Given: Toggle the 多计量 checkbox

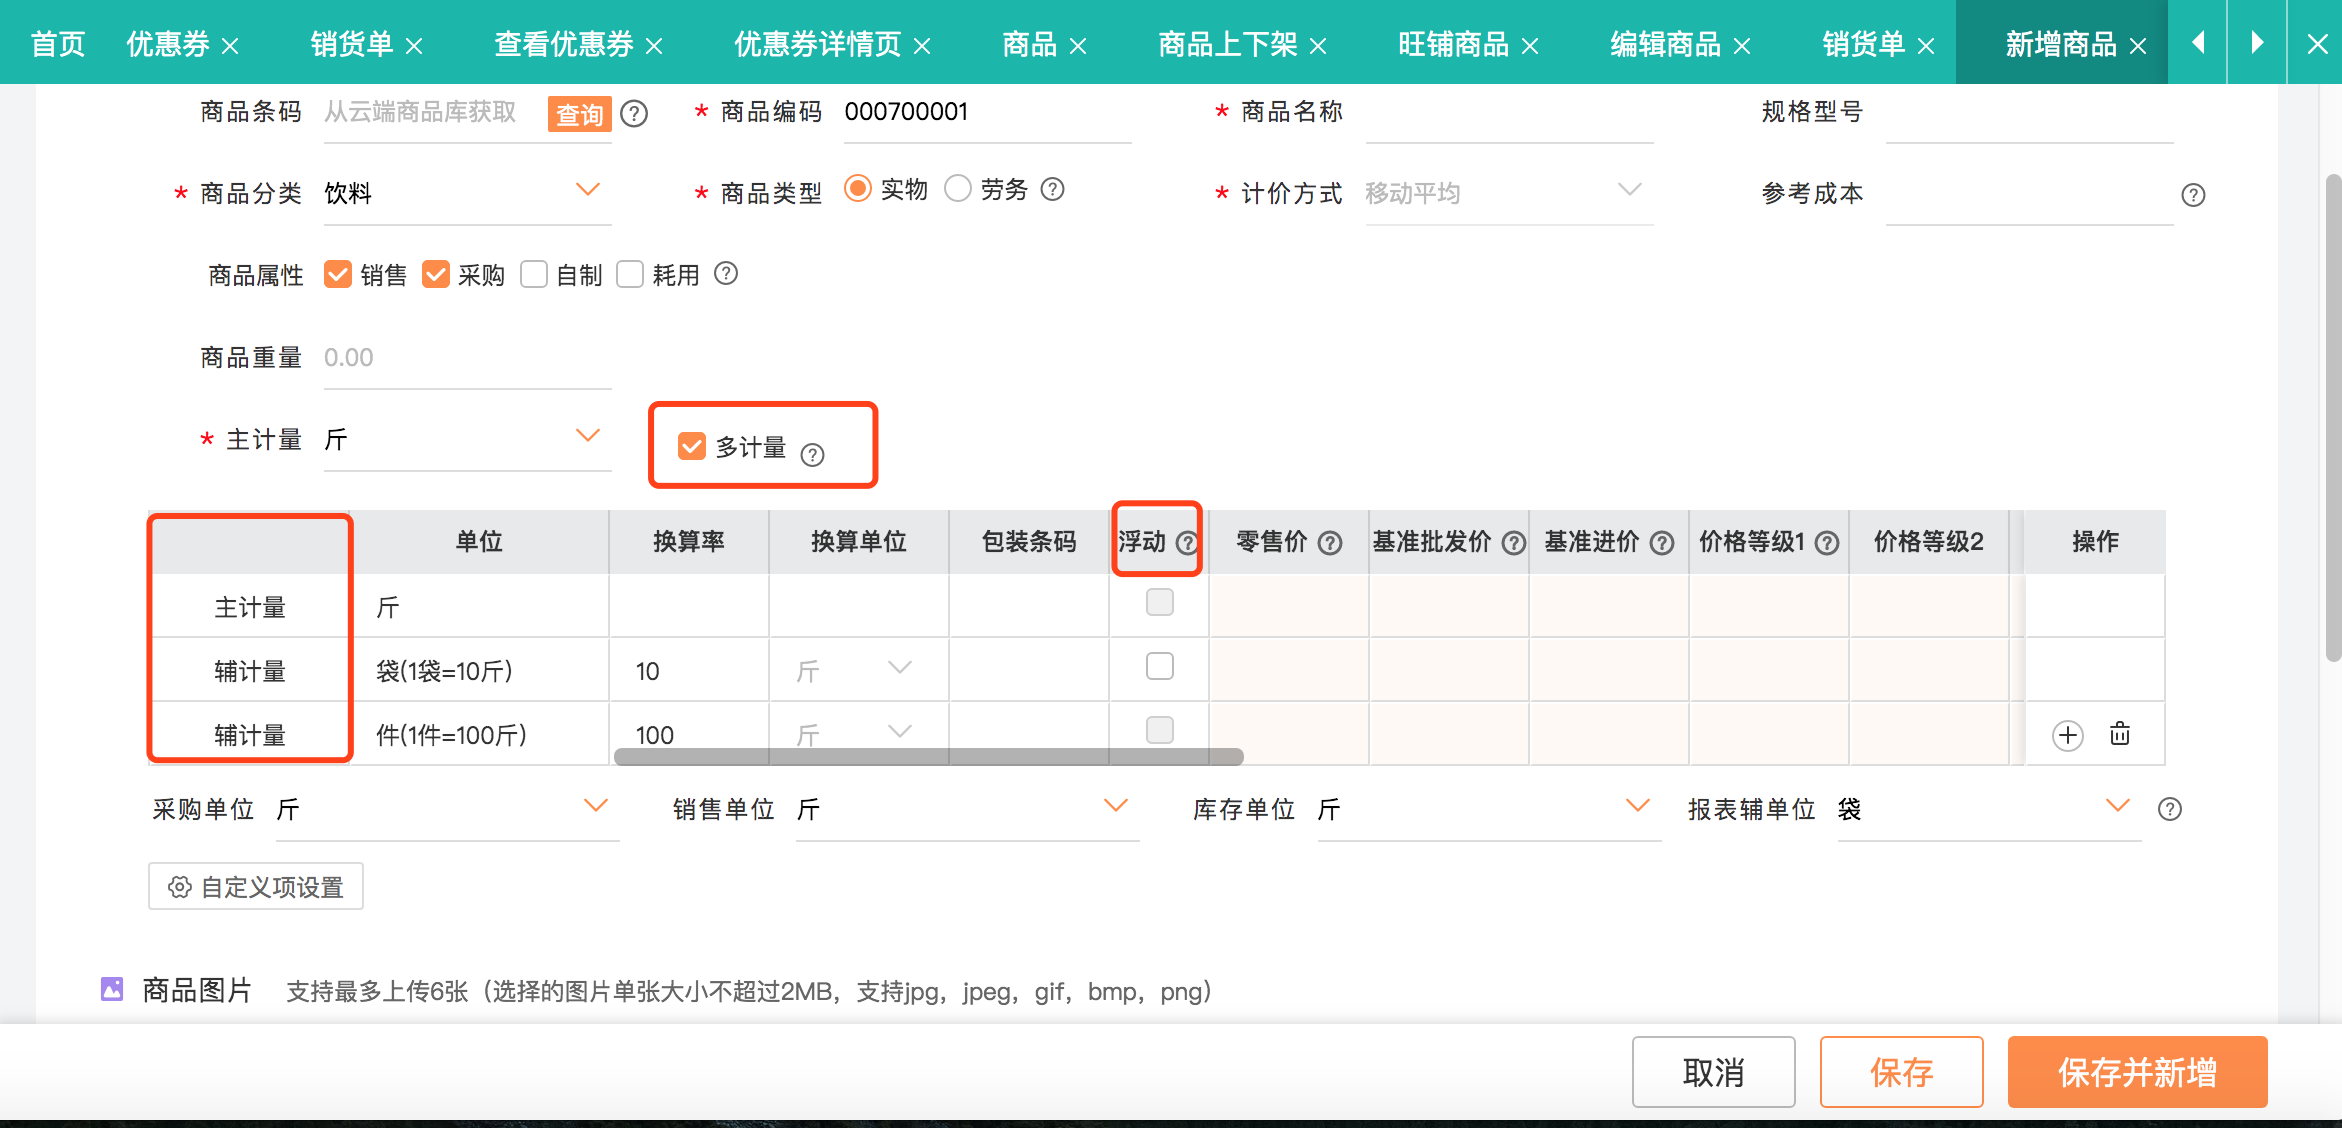Looking at the screenshot, I should pos(690,448).
